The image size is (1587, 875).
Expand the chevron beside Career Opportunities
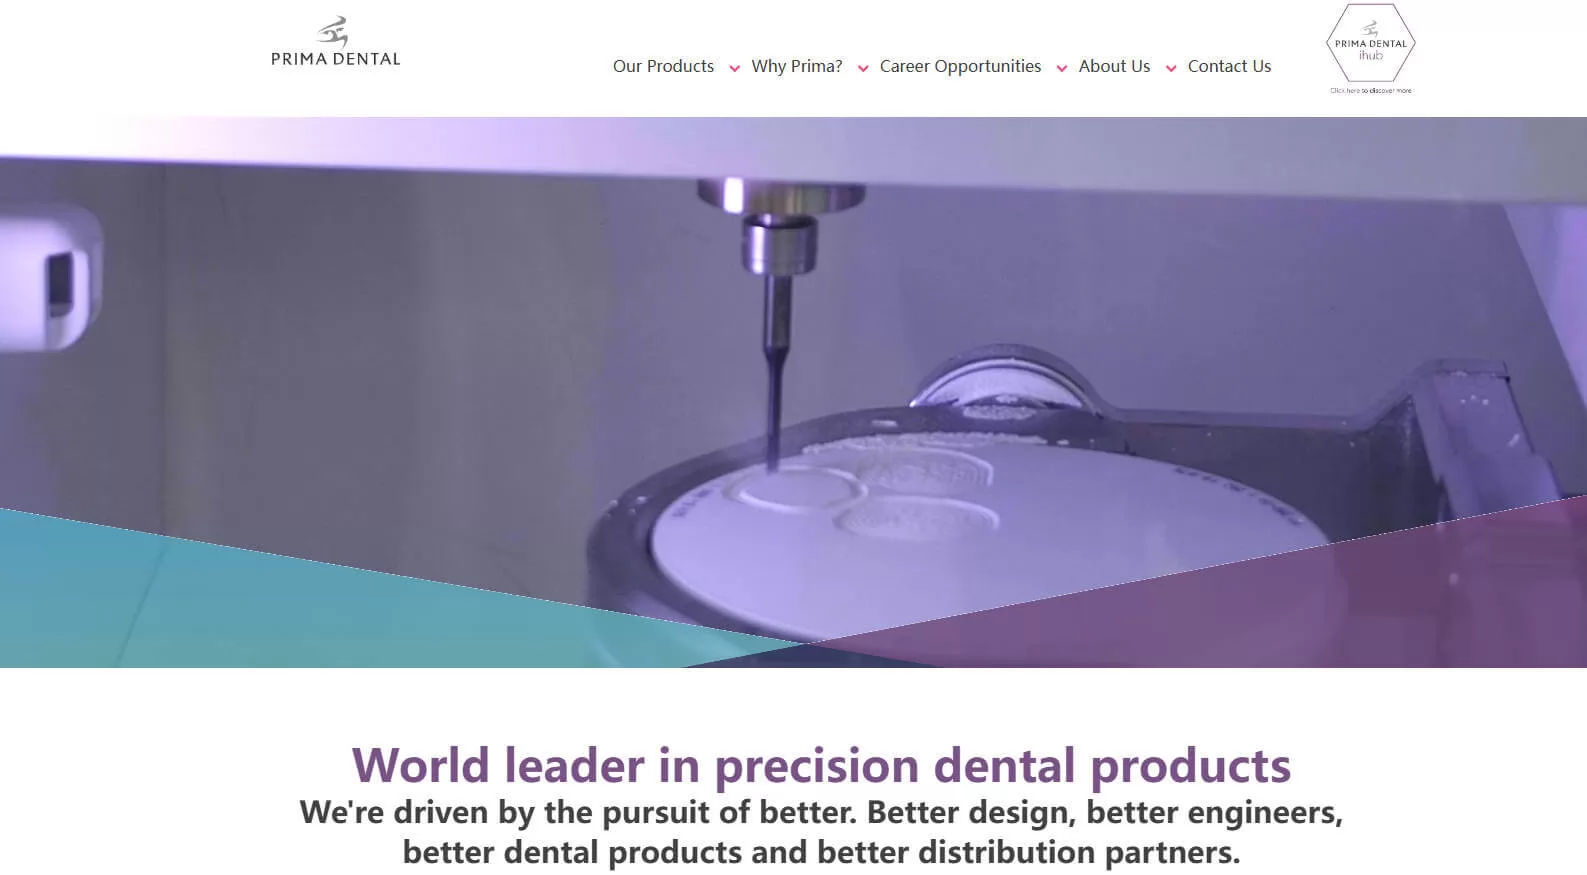1062,68
